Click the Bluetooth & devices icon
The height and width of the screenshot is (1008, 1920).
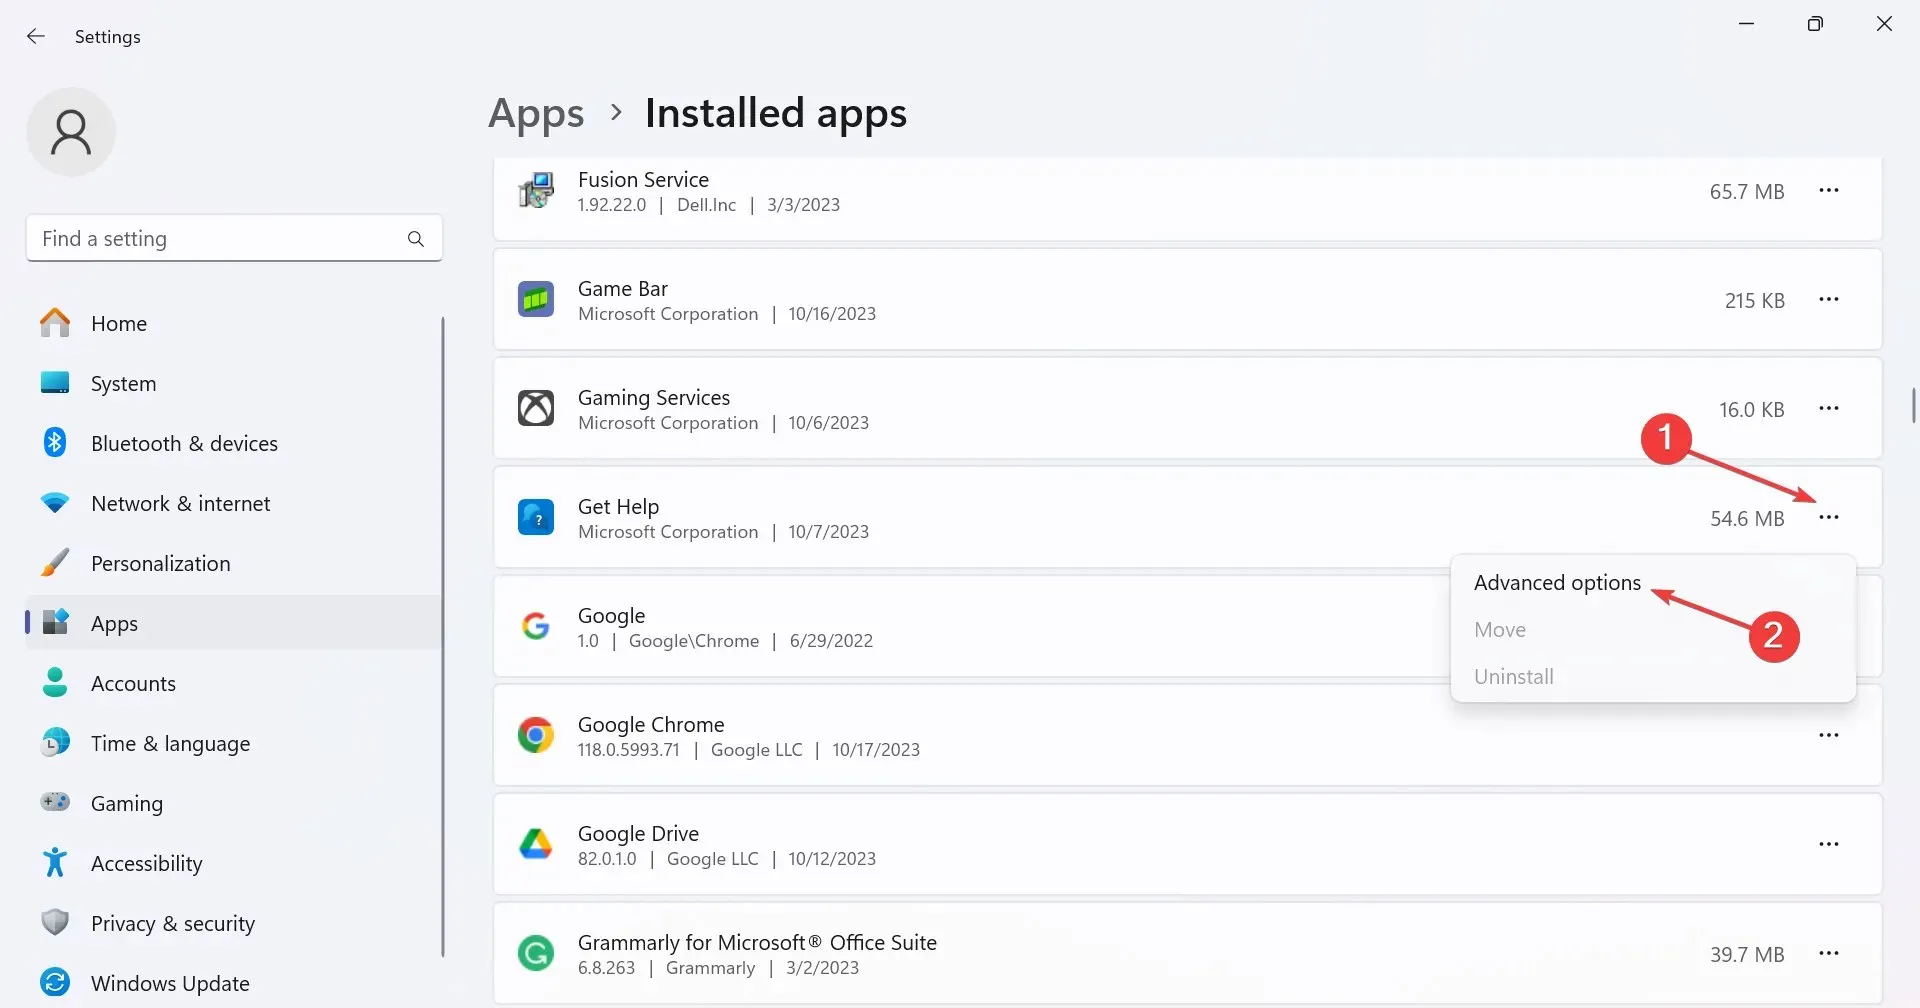(x=55, y=443)
